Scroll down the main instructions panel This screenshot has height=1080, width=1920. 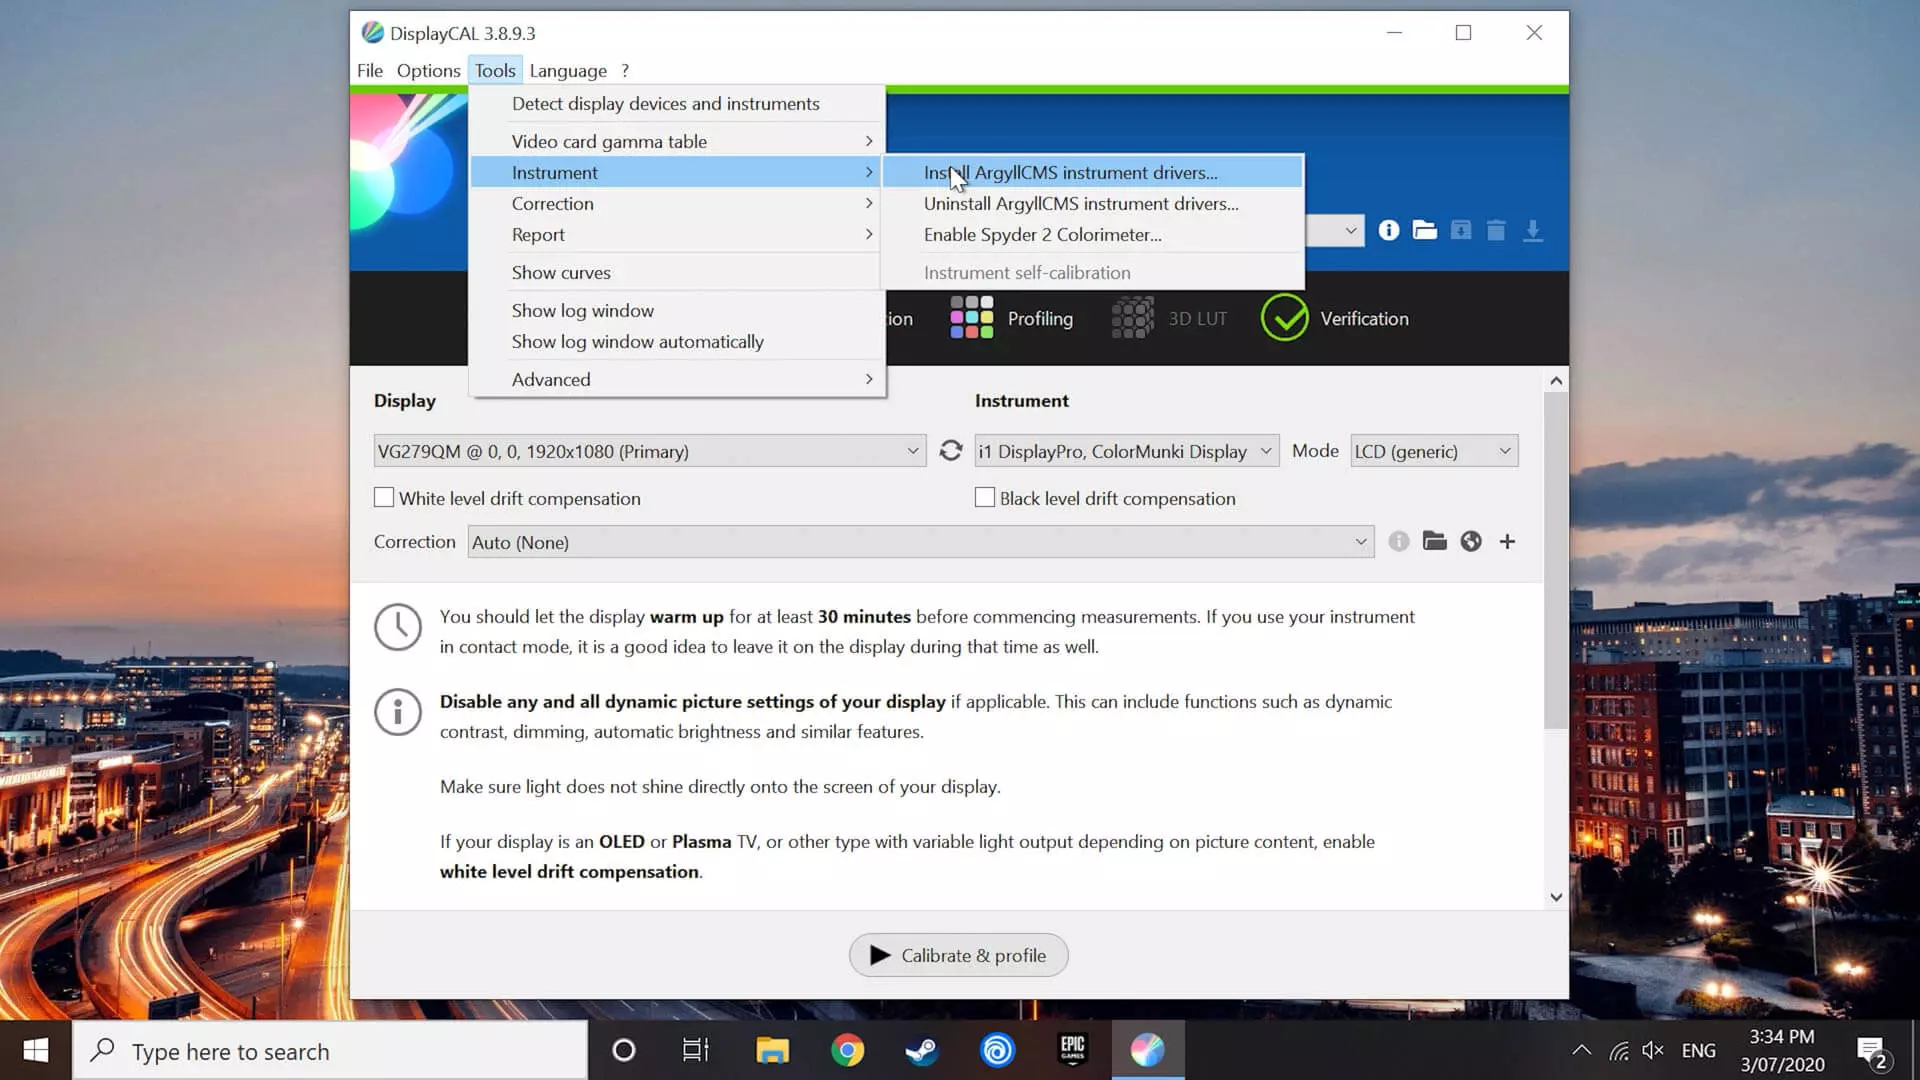(x=1555, y=897)
